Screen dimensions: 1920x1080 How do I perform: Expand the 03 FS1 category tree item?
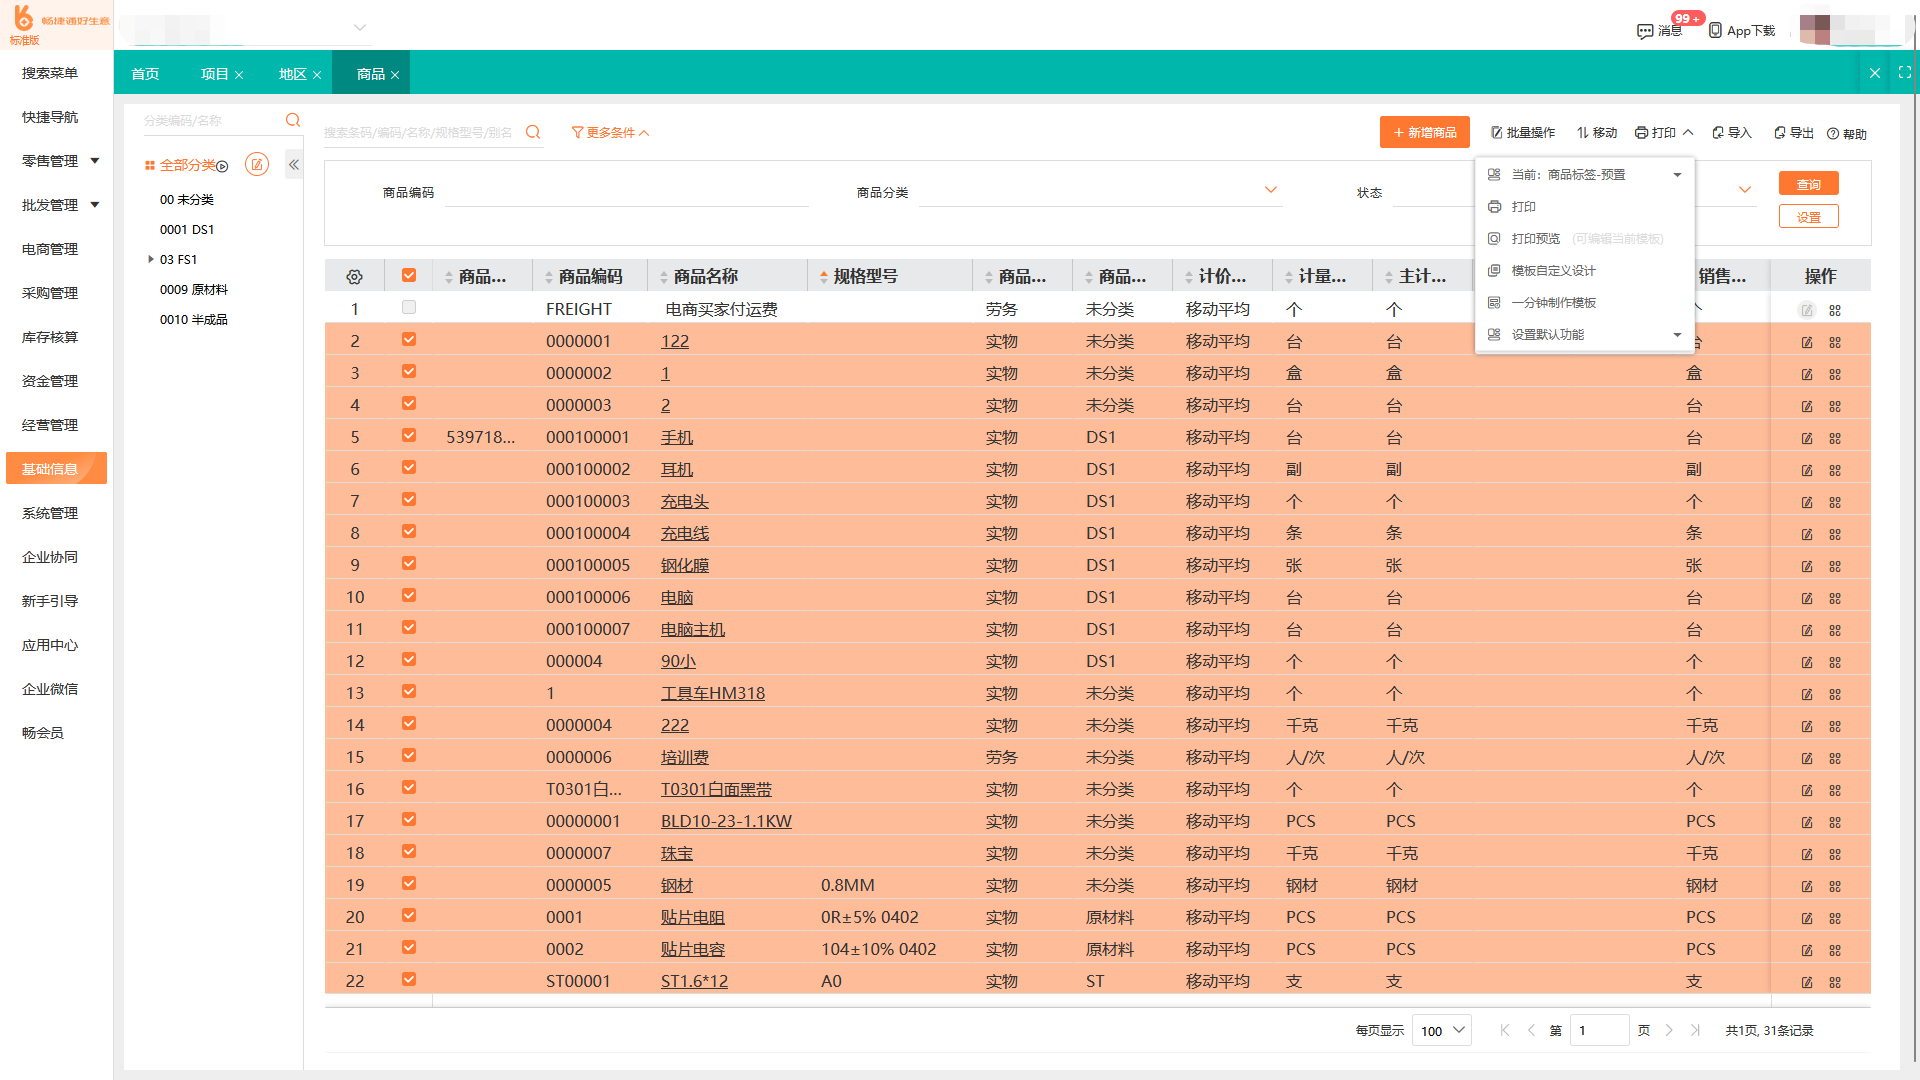pos(146,258)
